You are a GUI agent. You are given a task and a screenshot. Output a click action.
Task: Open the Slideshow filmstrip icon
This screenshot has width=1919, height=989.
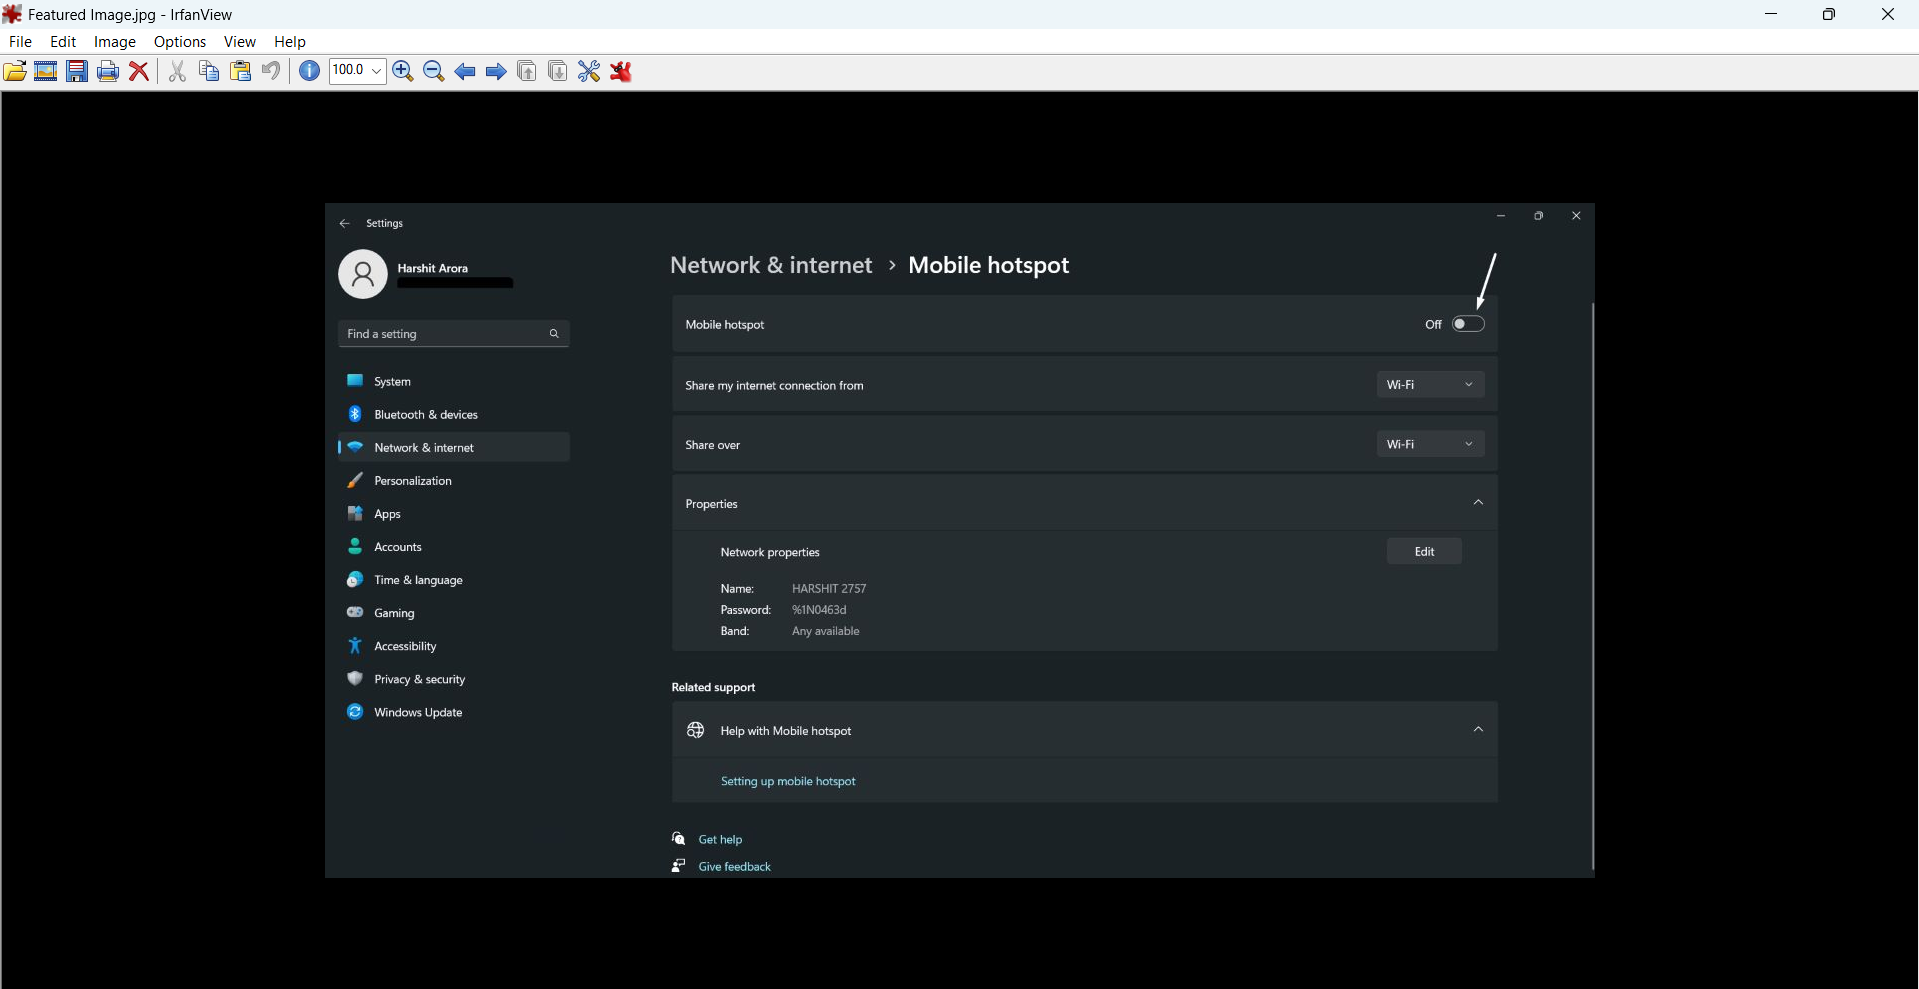(46, 71)
